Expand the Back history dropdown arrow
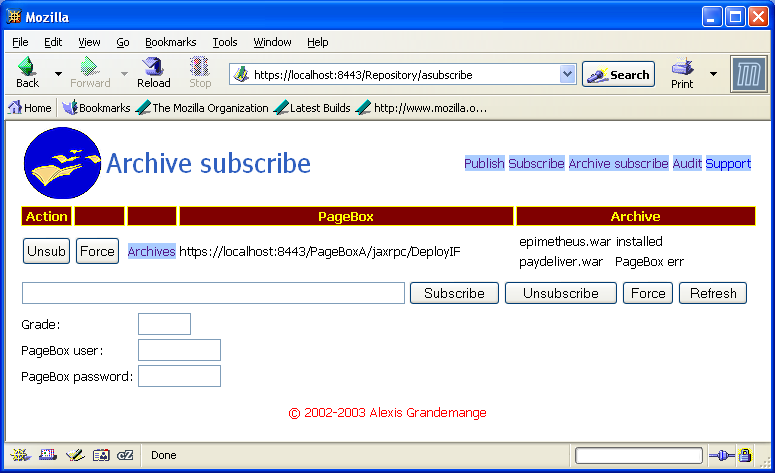The height and width of the screenshot is (473, 775). click(x=58, y=74)
